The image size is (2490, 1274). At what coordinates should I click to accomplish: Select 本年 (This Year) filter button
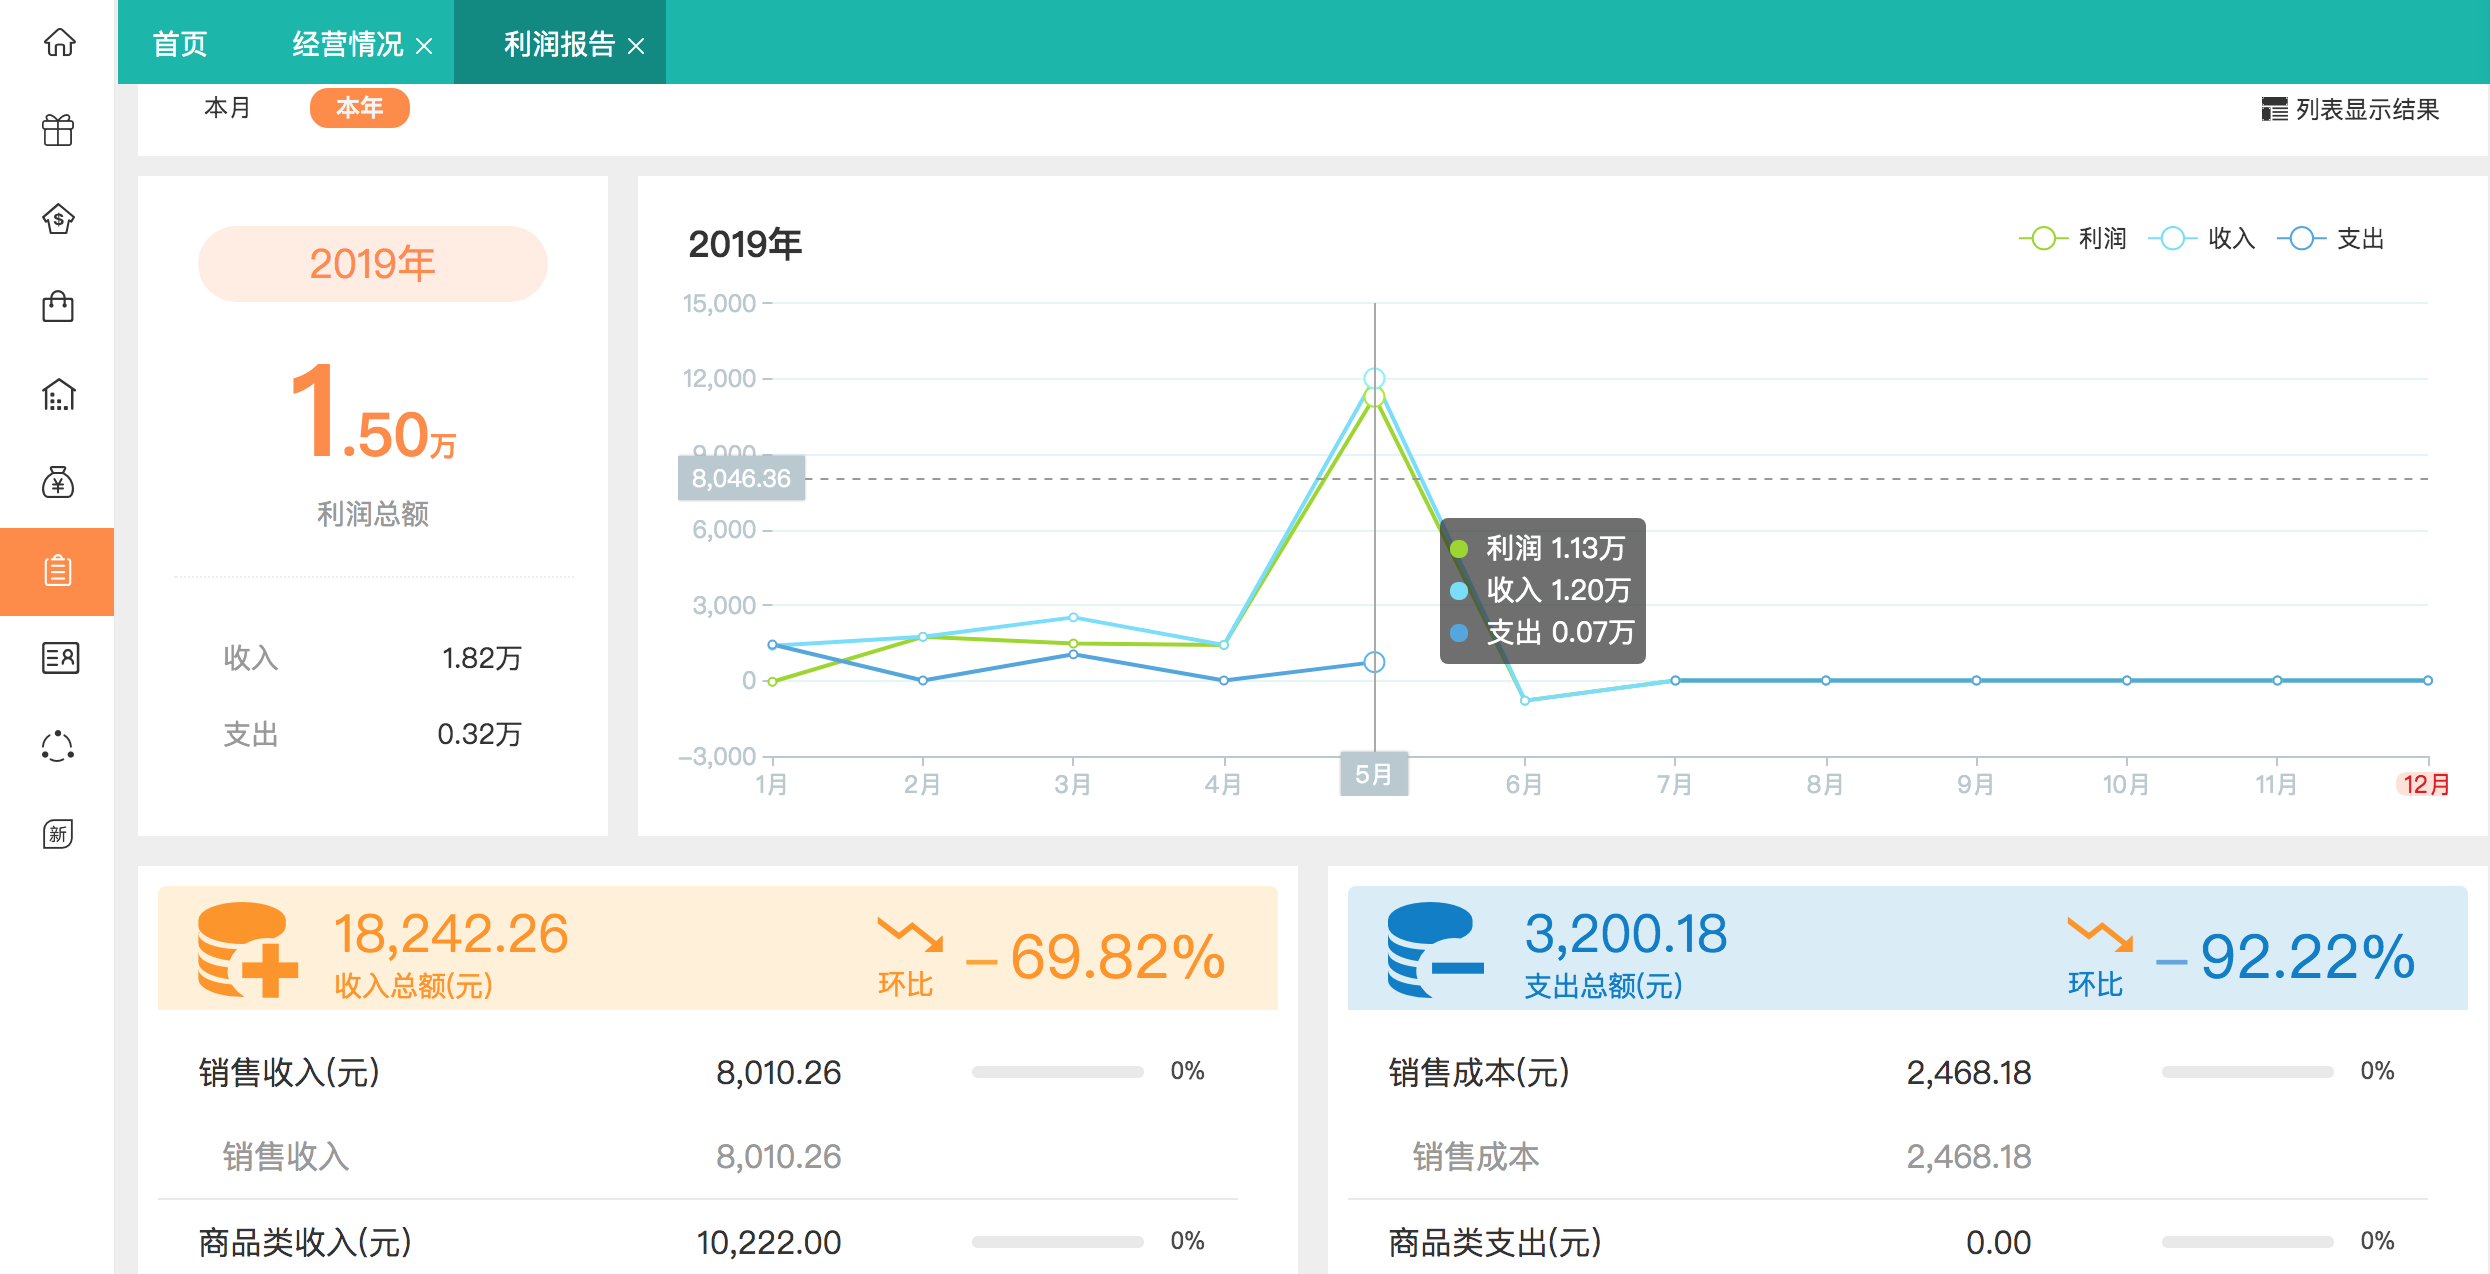pyautogui.click(x=361, y=109)
